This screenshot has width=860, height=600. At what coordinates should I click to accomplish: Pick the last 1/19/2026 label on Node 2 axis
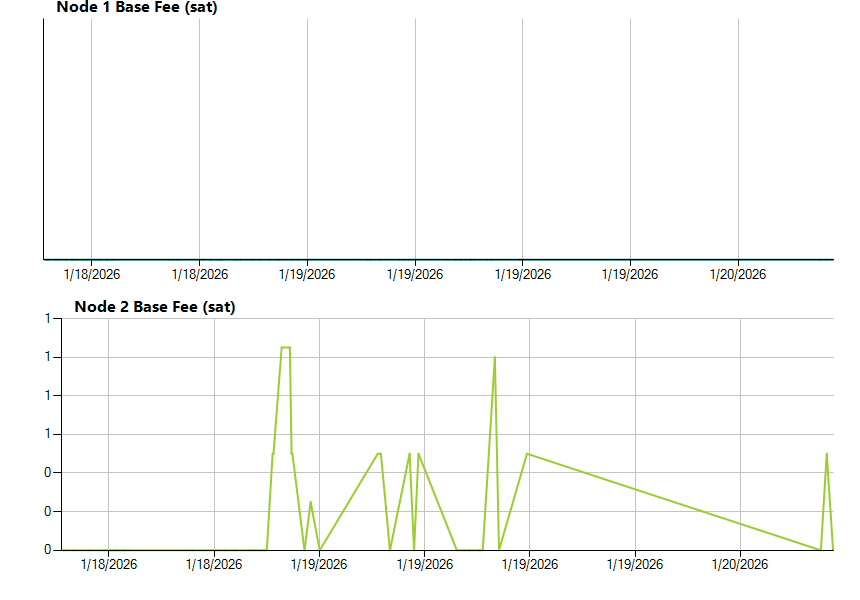635,564
